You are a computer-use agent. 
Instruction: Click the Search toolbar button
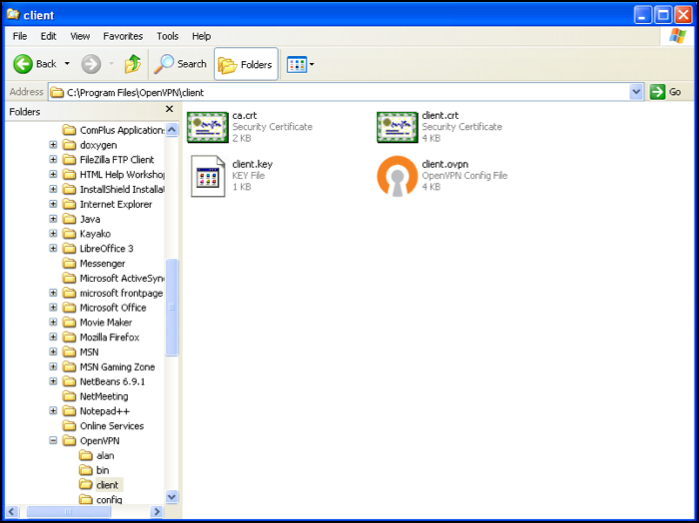point(180,64)
